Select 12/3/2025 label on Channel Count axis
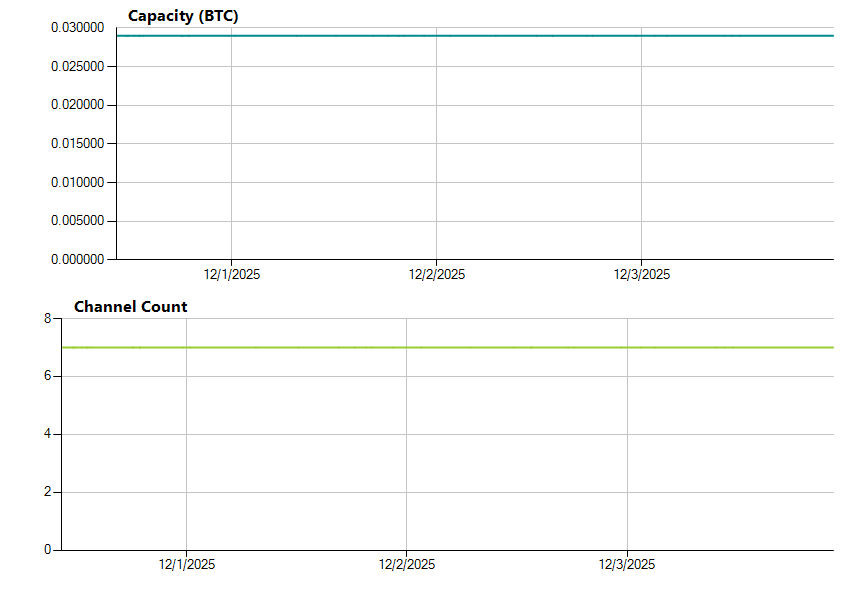This screenshot has width=860, height=600. click(627, 565)
